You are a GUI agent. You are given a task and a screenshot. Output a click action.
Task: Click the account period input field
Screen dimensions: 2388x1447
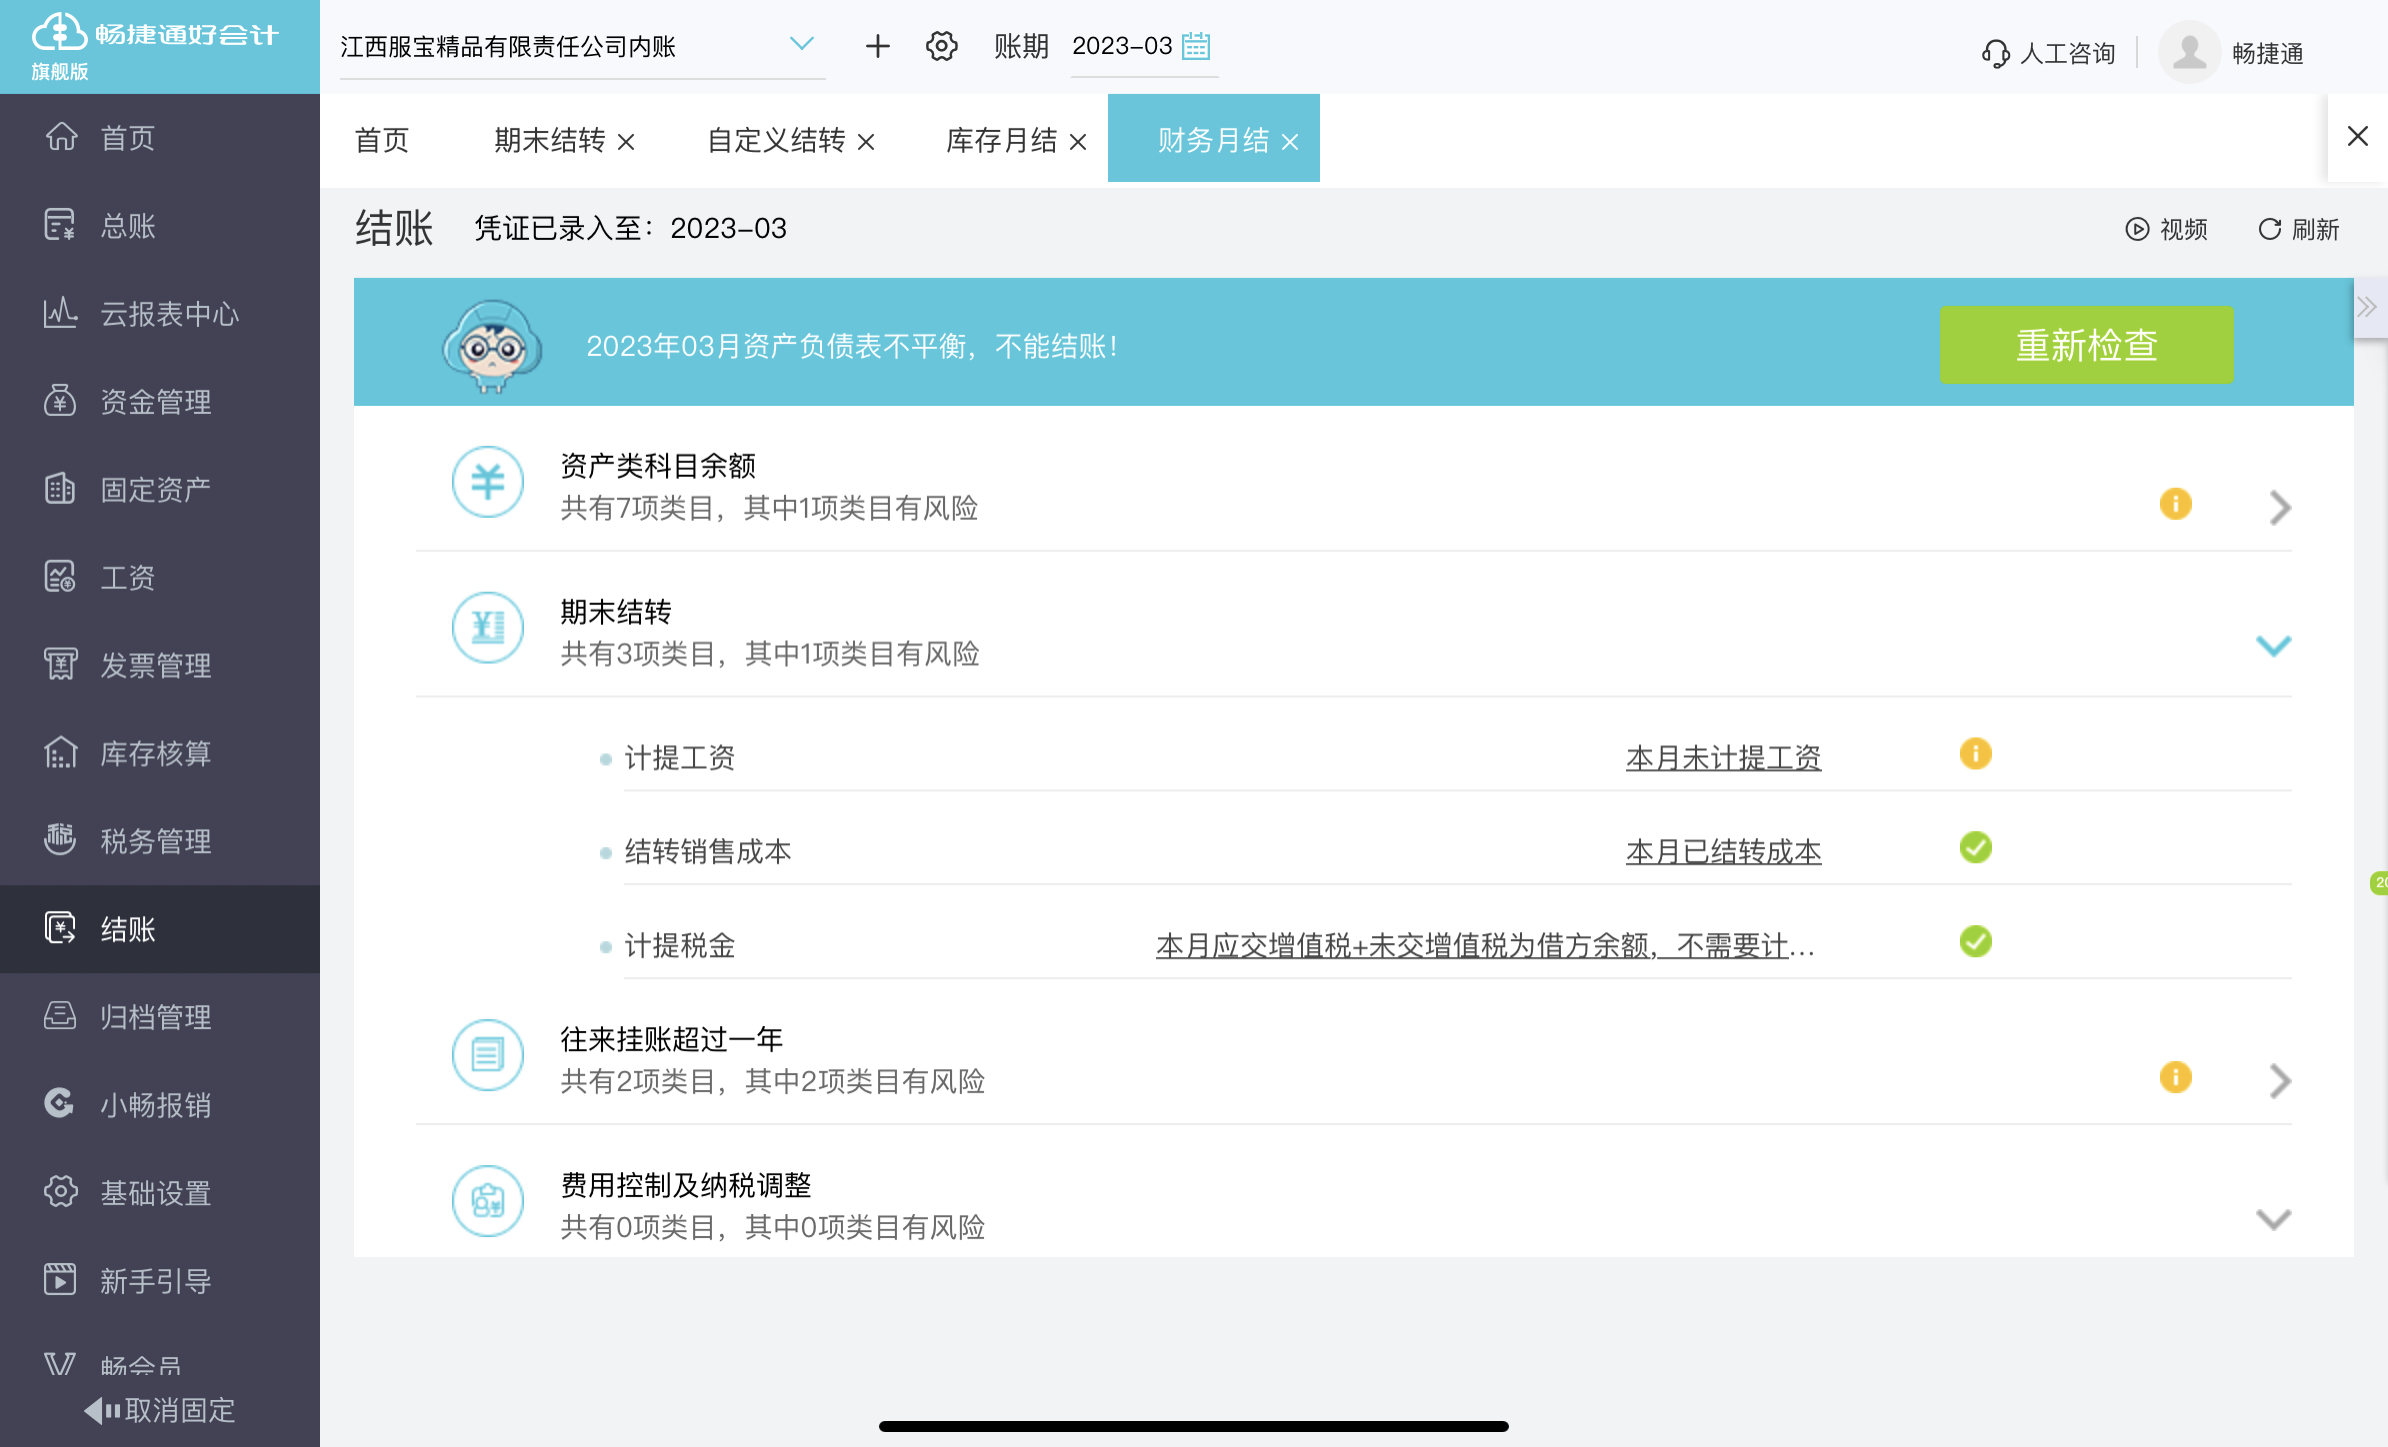[x=1117, y=46]
